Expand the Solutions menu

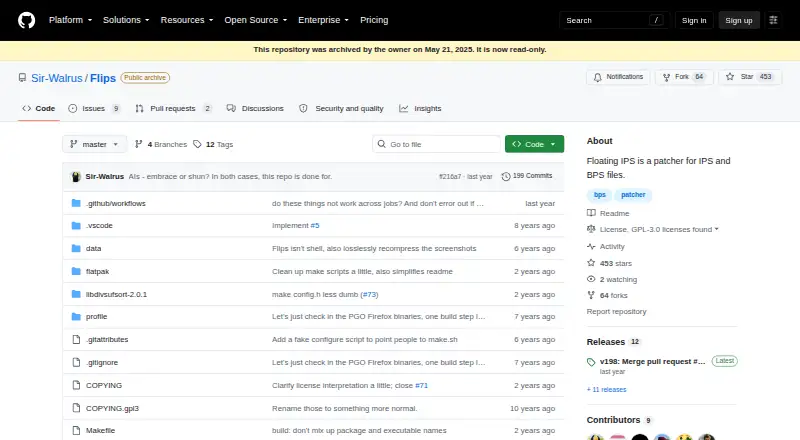[126, 20]
